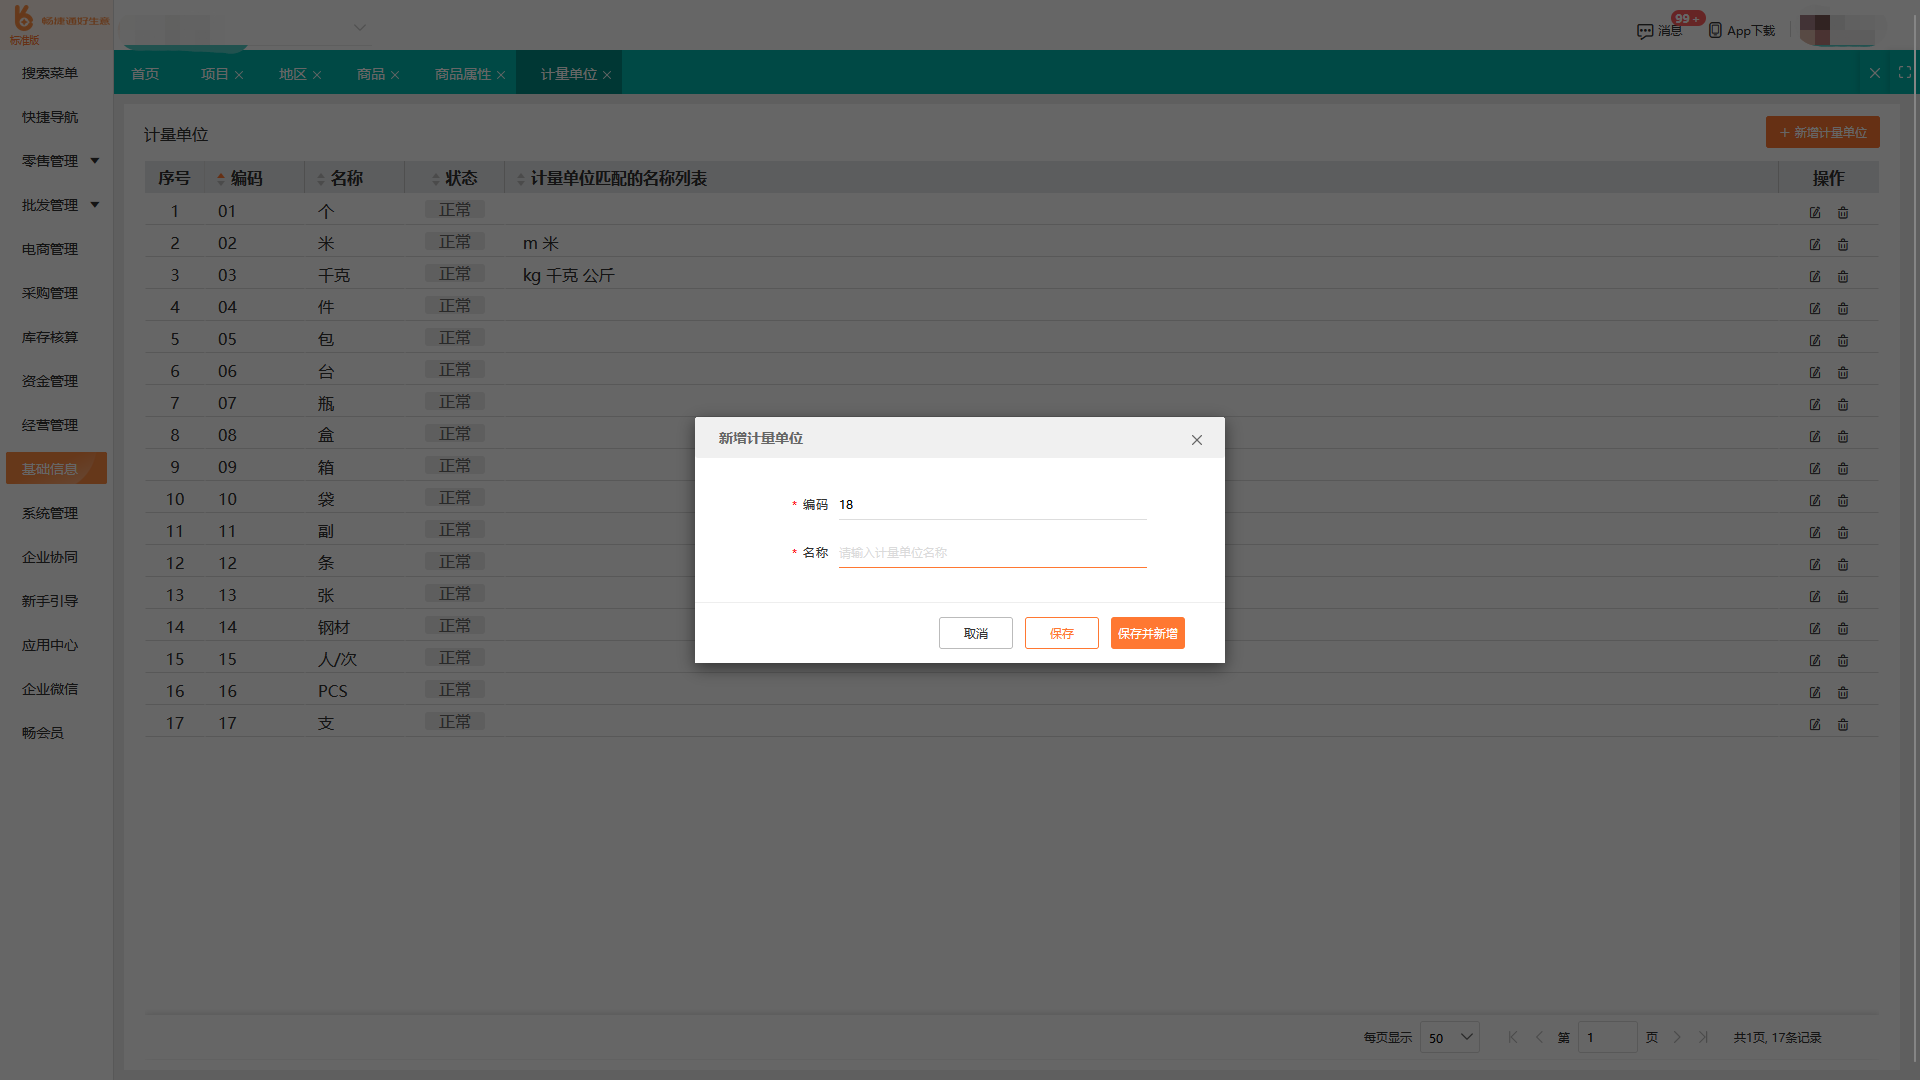
Task: Click the delete icon for row 10
Action: [1844, 500]
